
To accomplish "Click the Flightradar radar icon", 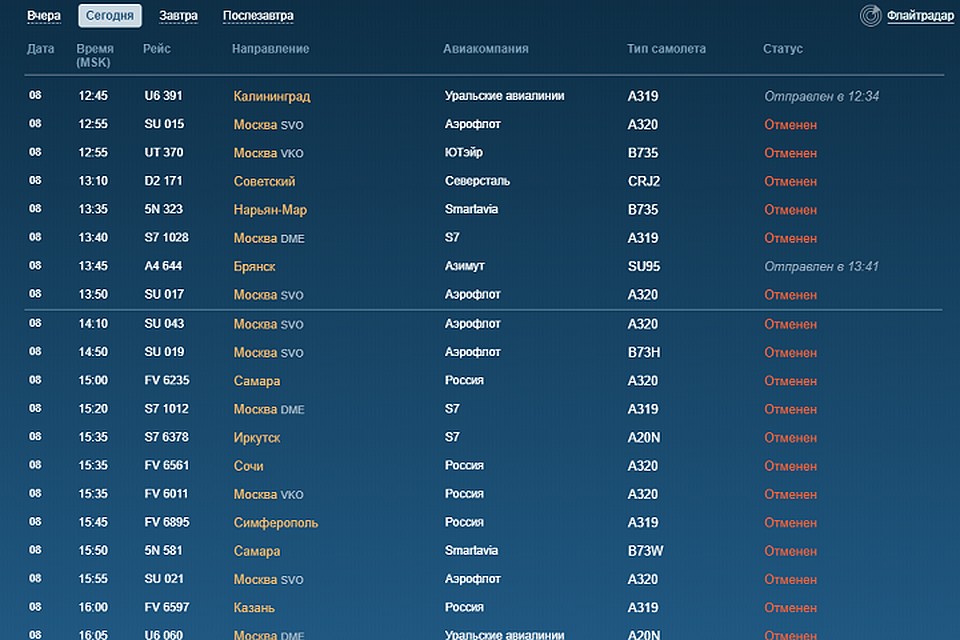I will (870, 16).
